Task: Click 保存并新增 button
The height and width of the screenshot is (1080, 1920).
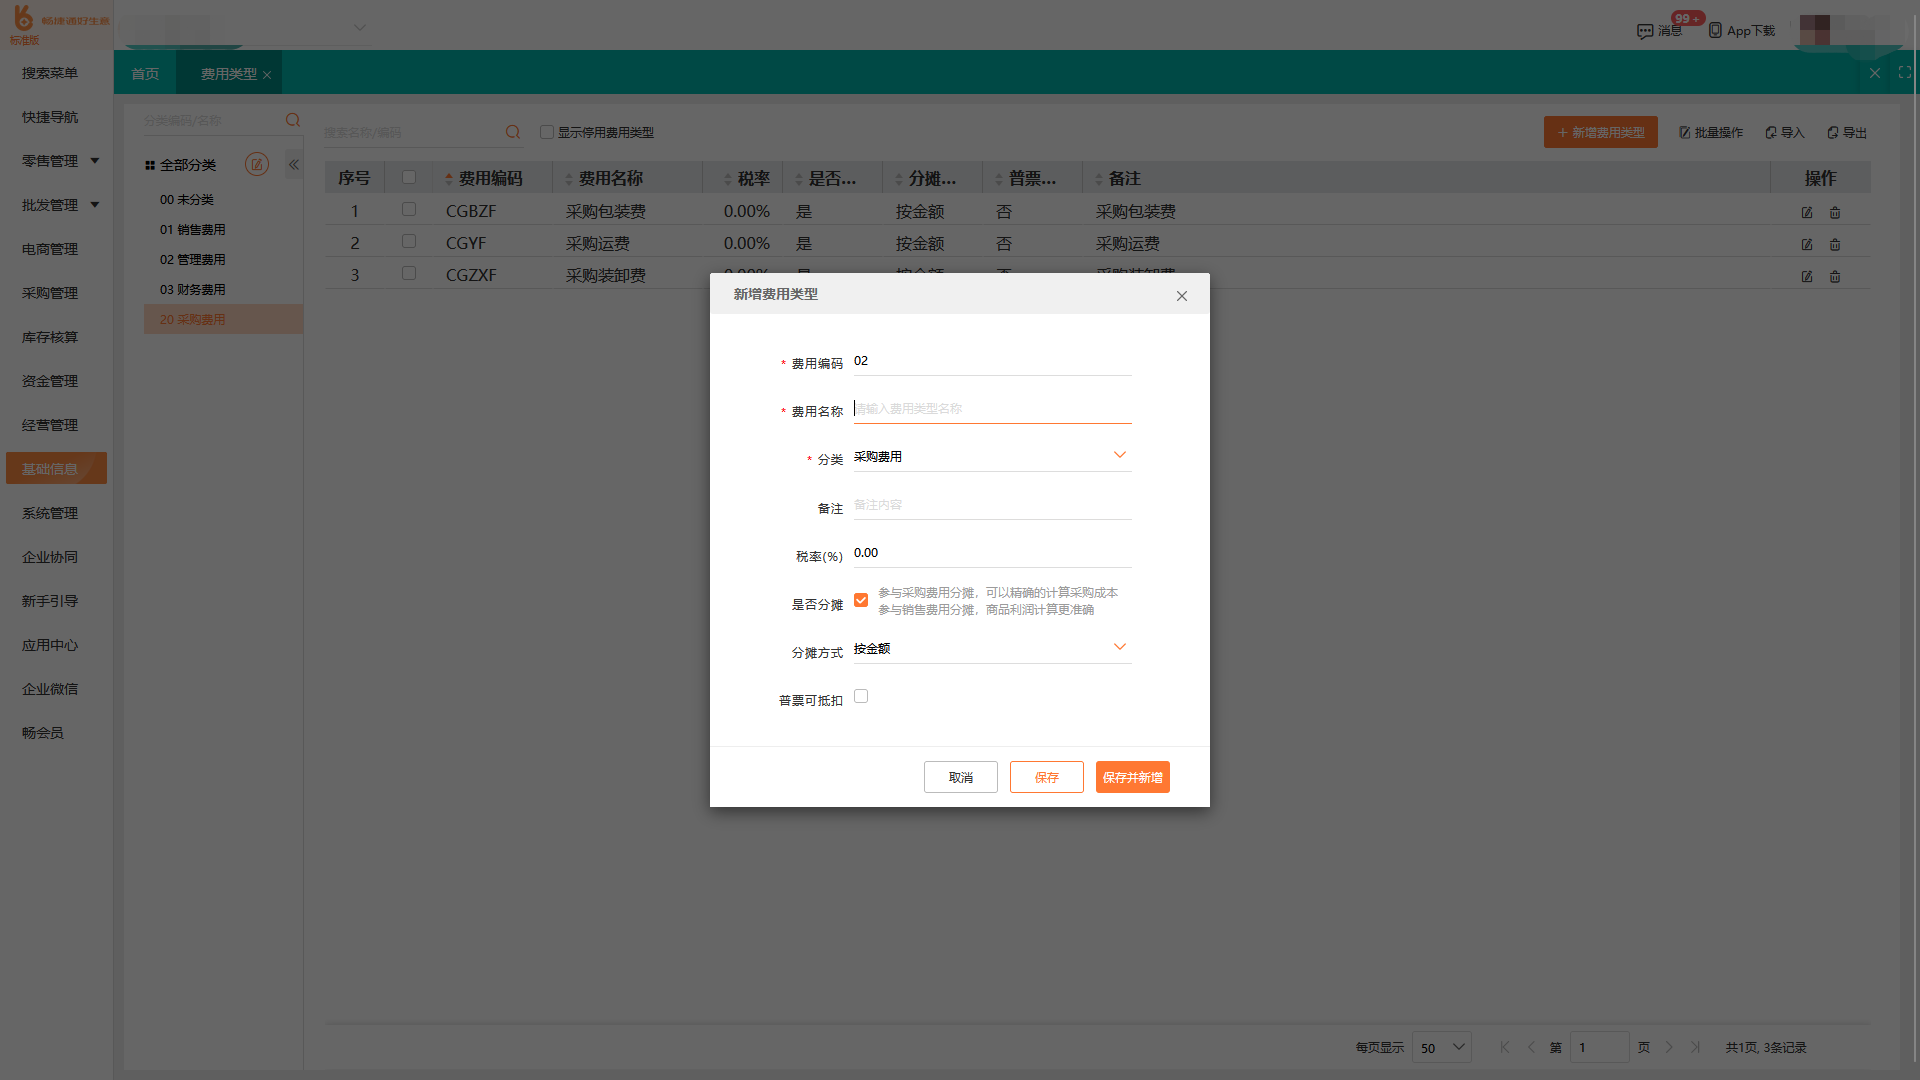Action: (x=1130, y=777)
